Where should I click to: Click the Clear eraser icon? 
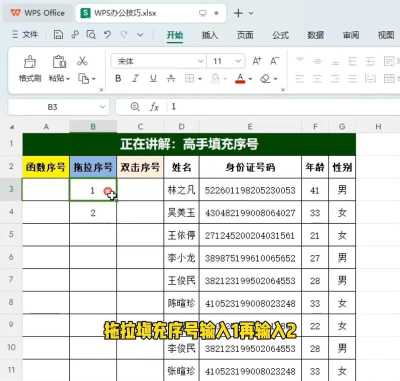(x=265, y=79)
